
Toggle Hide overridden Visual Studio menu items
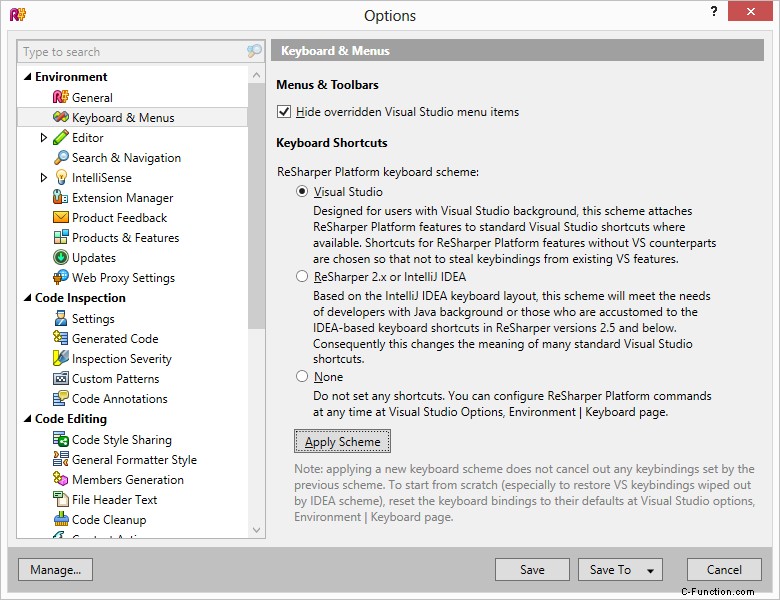coord(283,112)
